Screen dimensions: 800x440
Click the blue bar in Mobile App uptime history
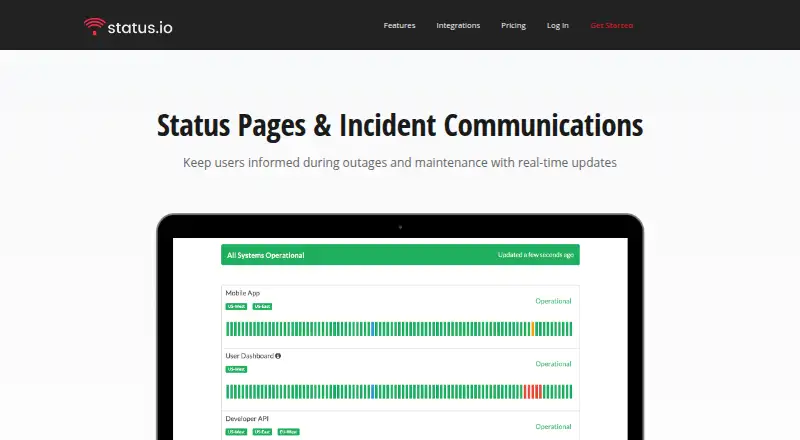[373, 329]
